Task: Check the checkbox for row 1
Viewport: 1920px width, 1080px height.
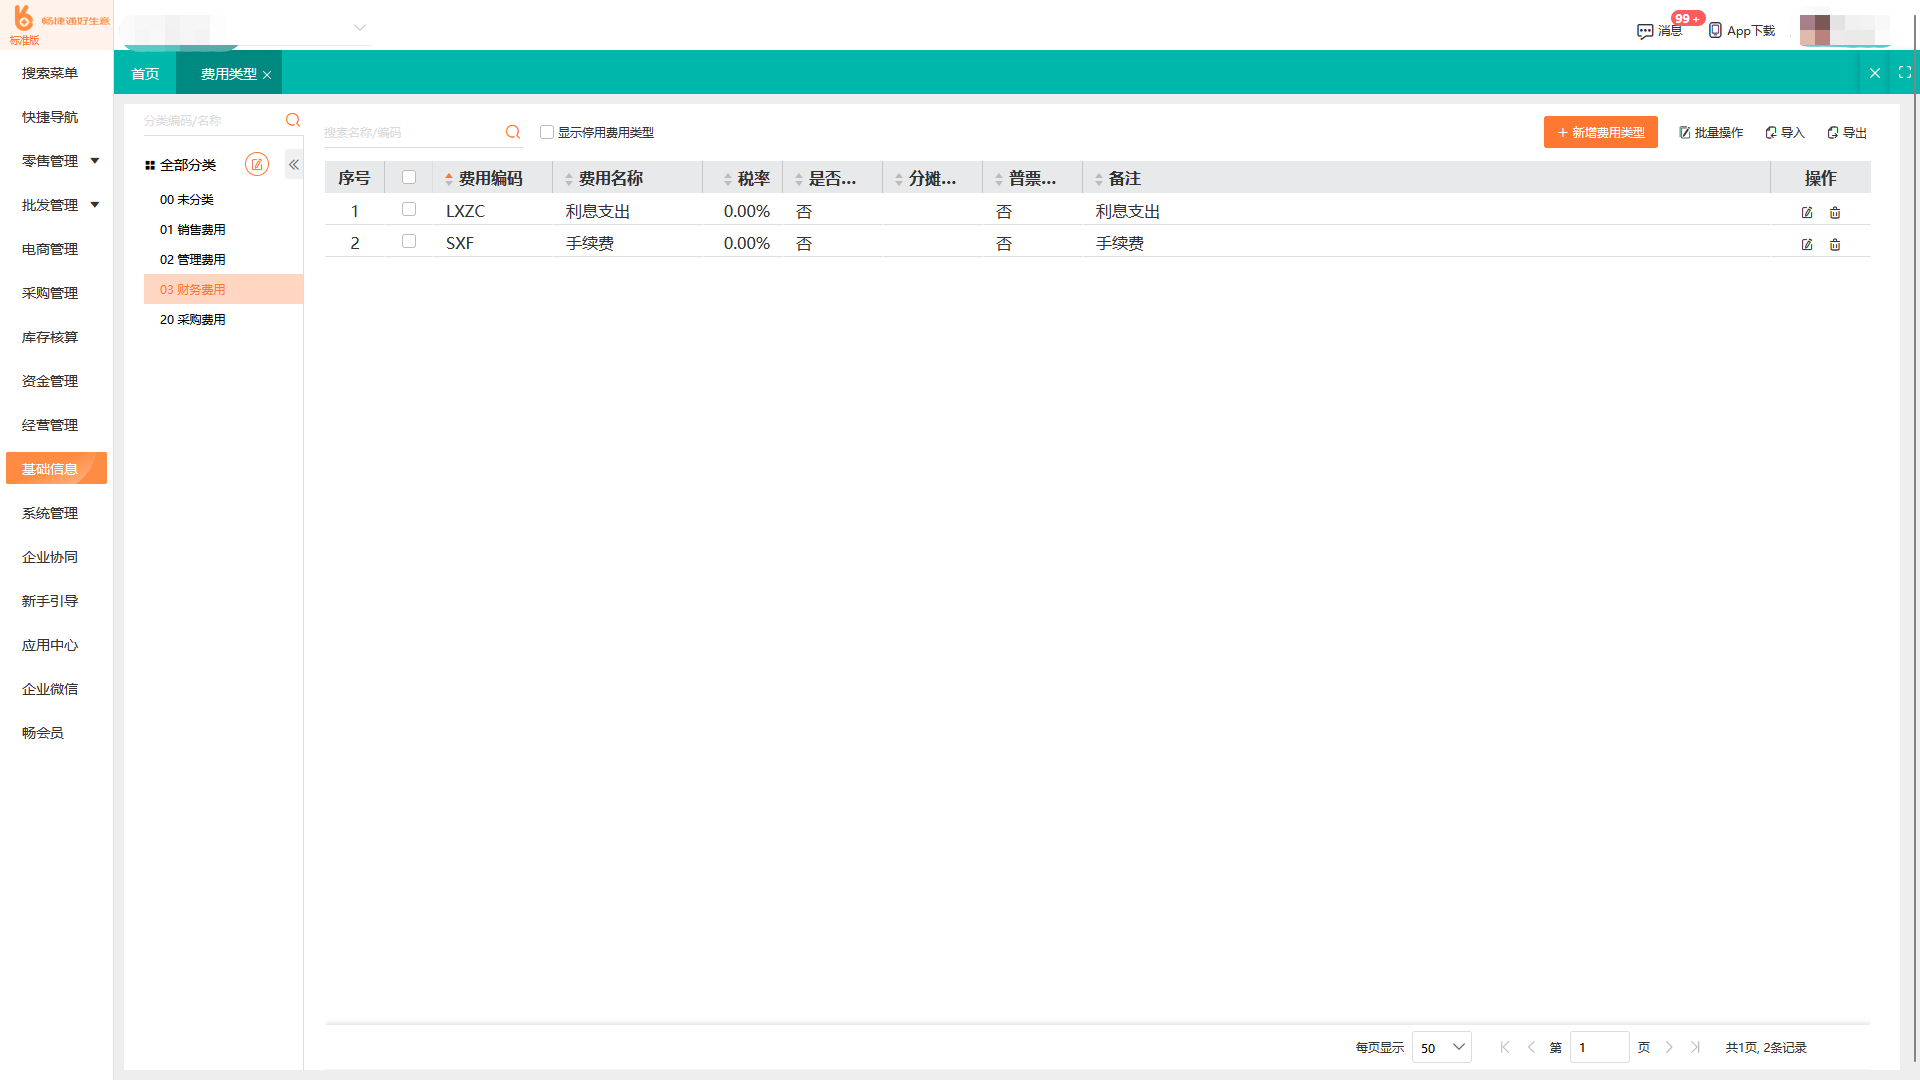Action: tap(407, 208)
